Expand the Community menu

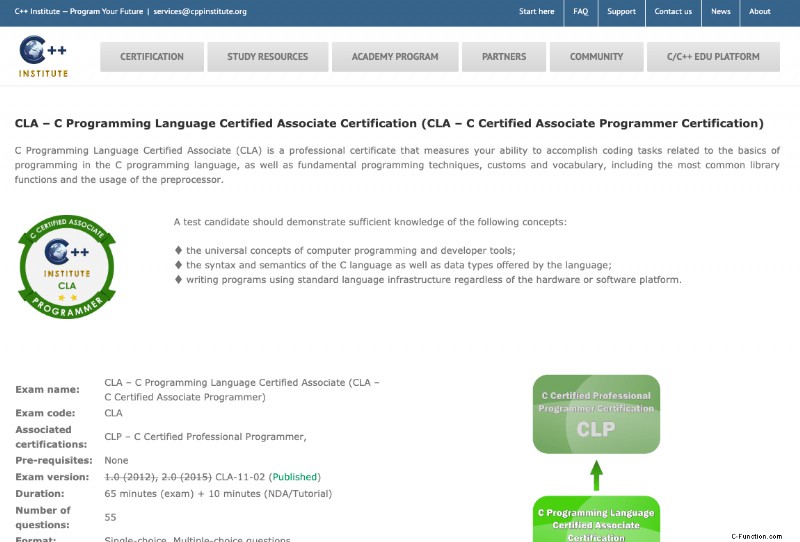tap(596, 57)
